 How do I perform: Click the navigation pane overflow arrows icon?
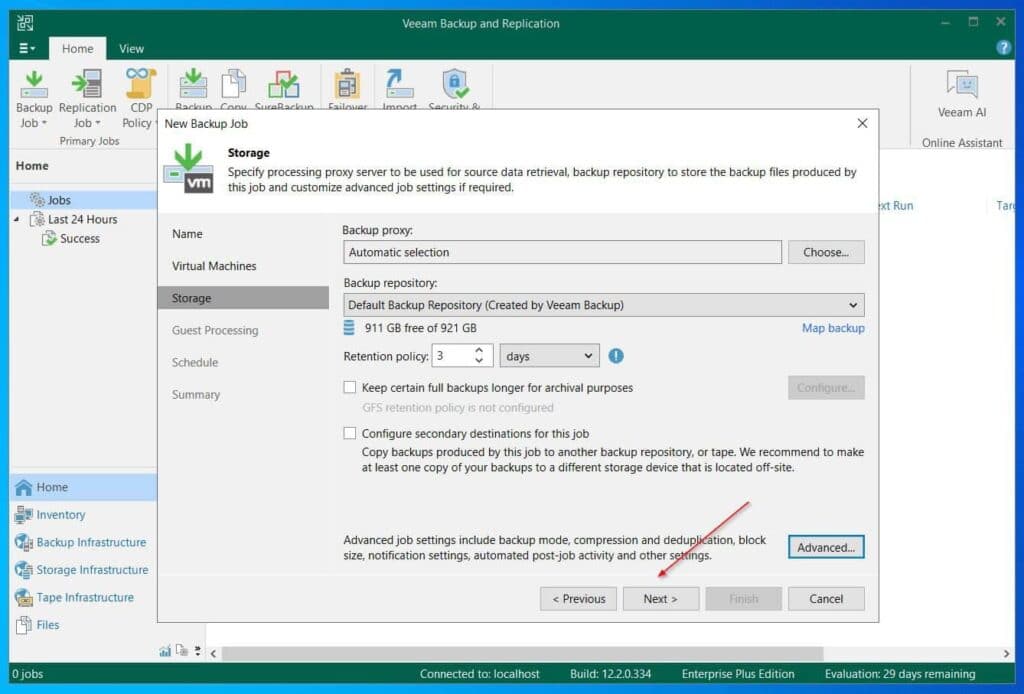[197, 651]
